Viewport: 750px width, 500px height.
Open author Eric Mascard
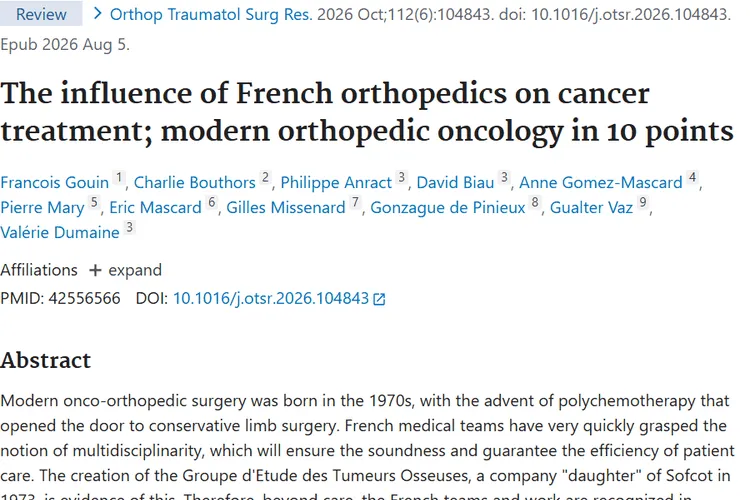pyautogui.click(x=155, y=207)
